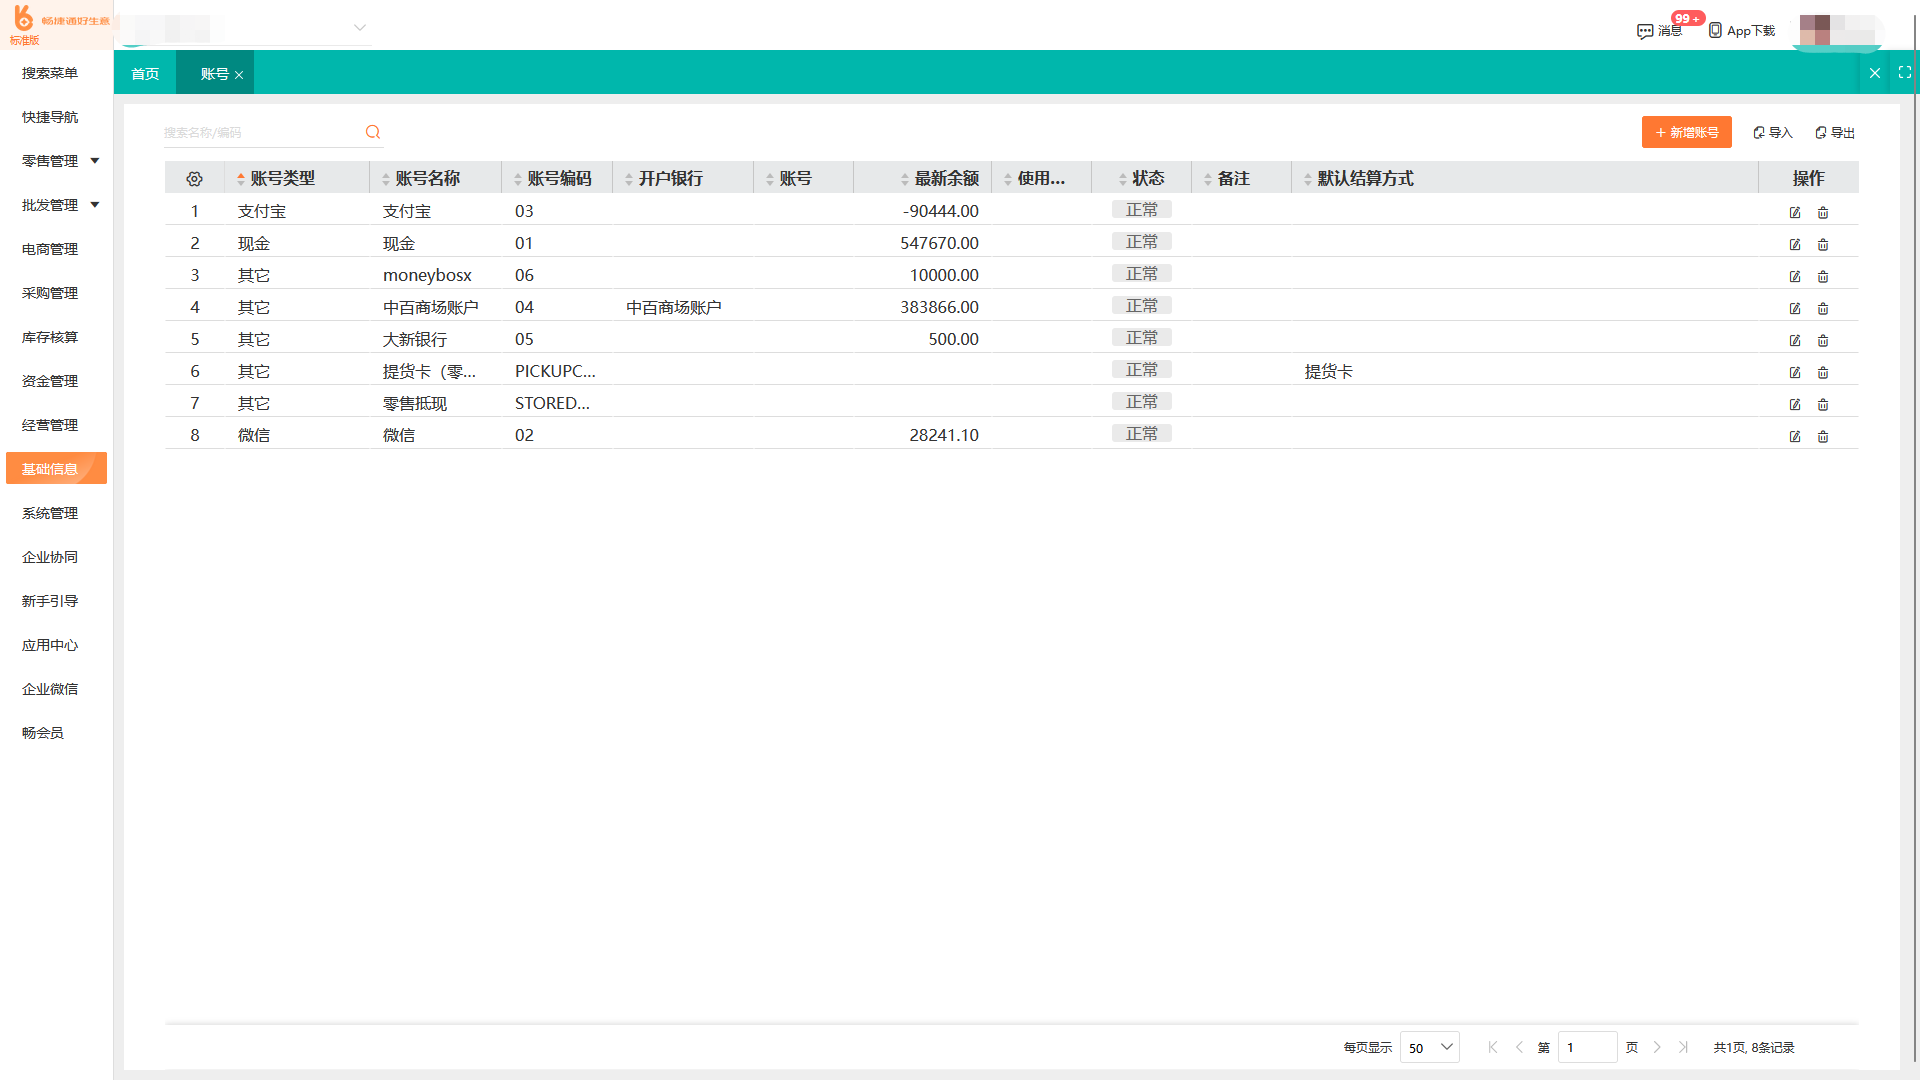Click the delete icon for 现金 account
Viewport: 1920px width, 1080px height.
tap(1824, 243)
